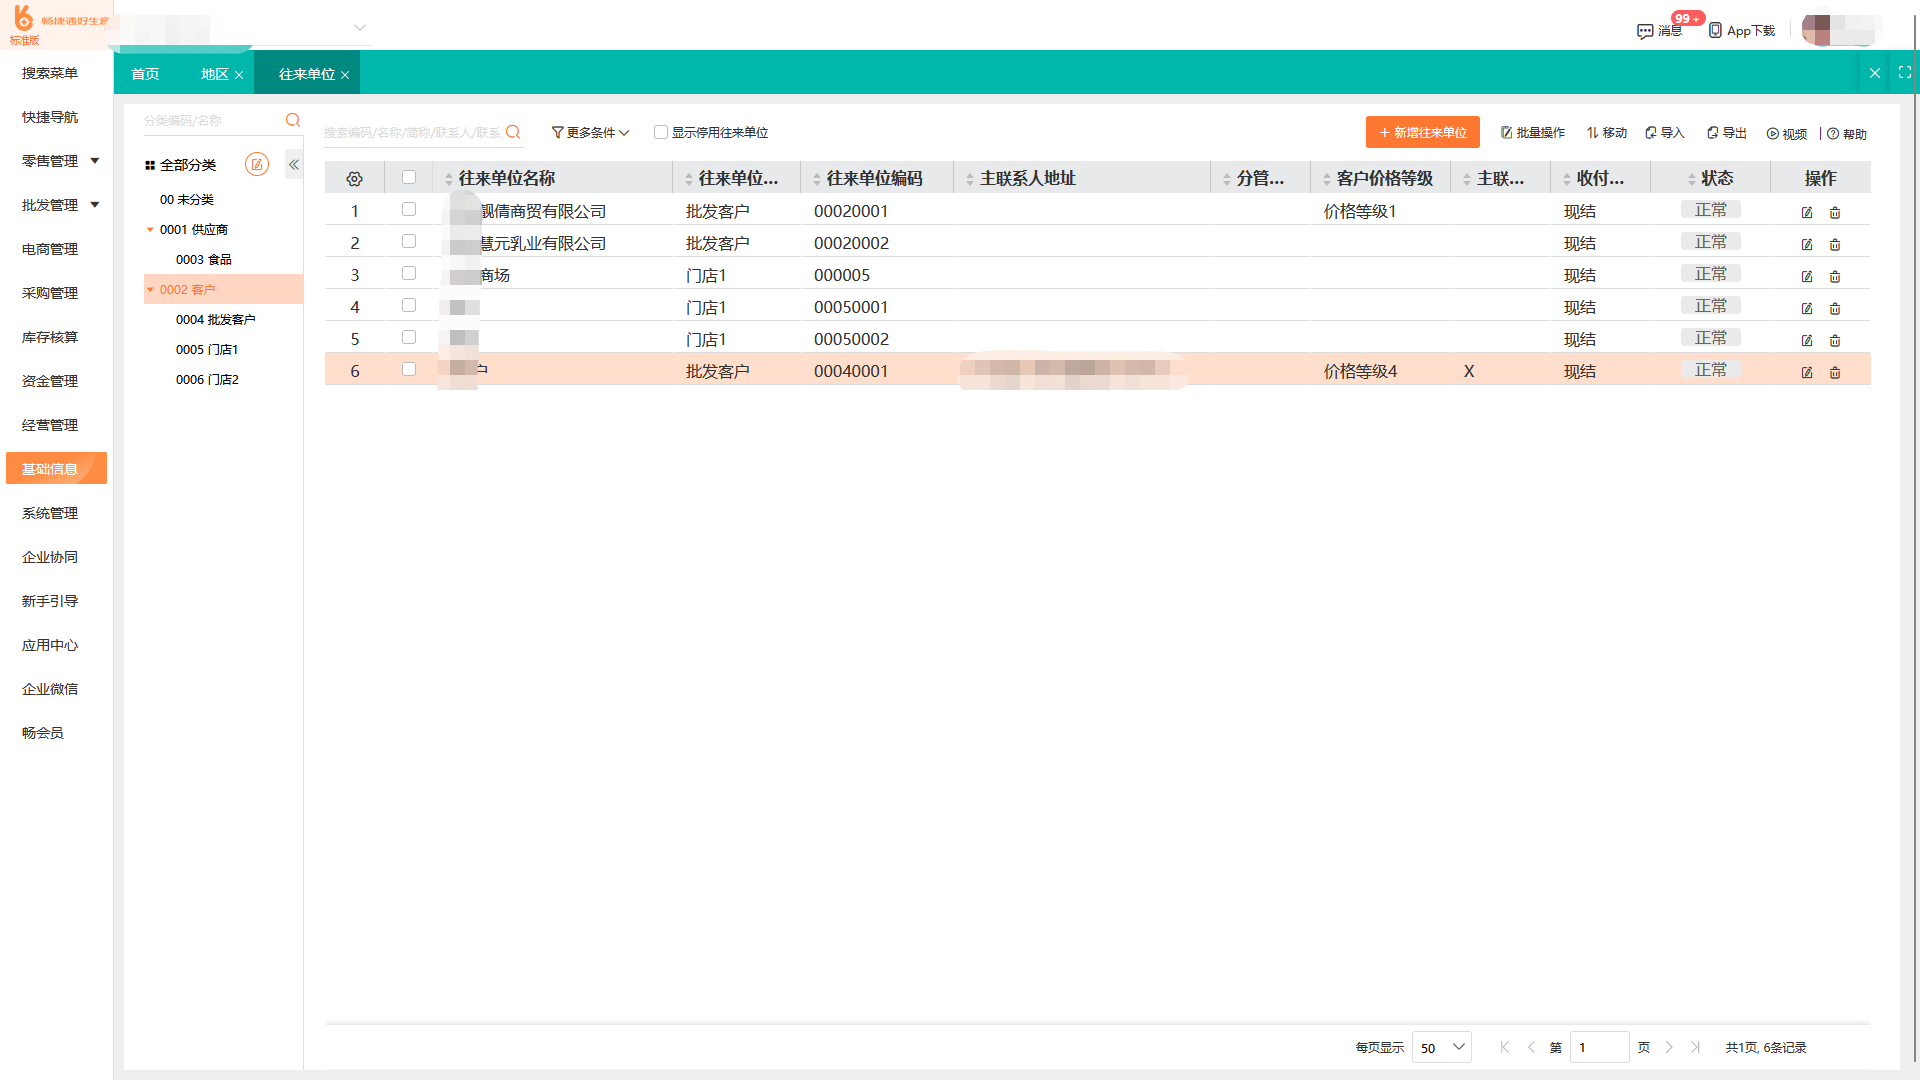1920x1080 pixels.
Task: Click 新增往来单位 button
Action: click(x=1424, y=131)
